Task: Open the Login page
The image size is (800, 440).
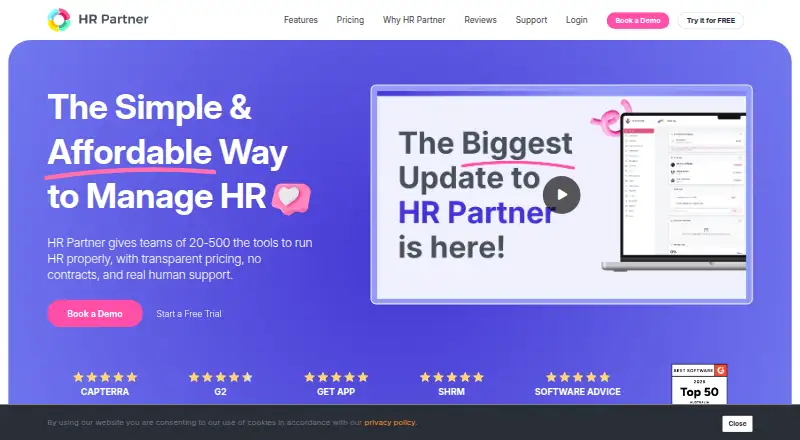Action: (577, 20)
